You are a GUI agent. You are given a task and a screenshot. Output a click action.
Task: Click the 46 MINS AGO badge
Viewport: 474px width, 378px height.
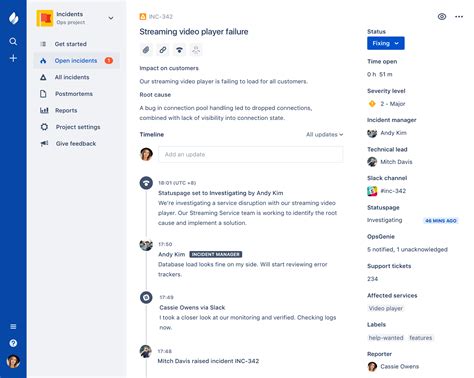point(441,221)
